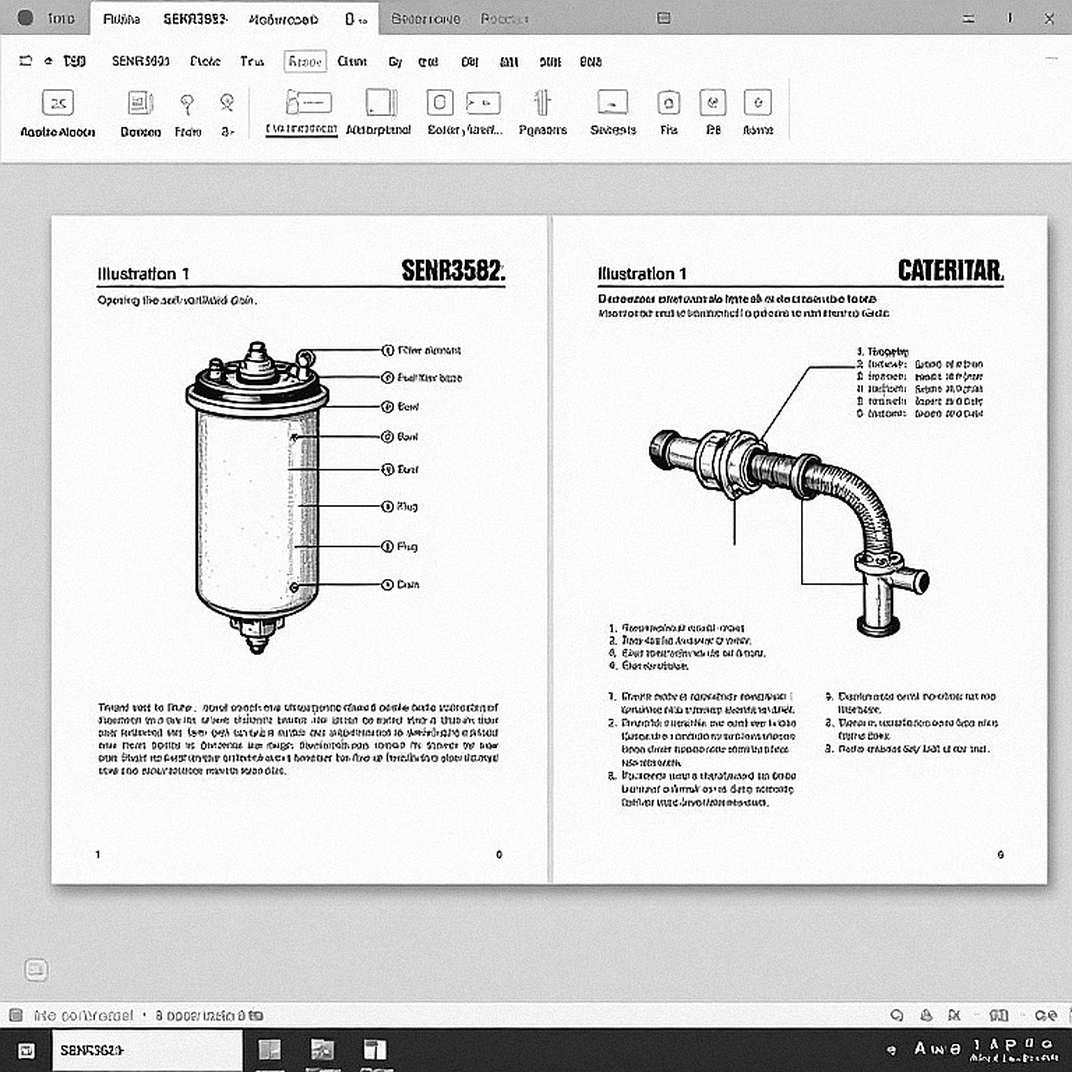This screenshot has width=1072, height=1072.
Task: Click the SENR3623 taskbar window button
Action: point(147,1050)
